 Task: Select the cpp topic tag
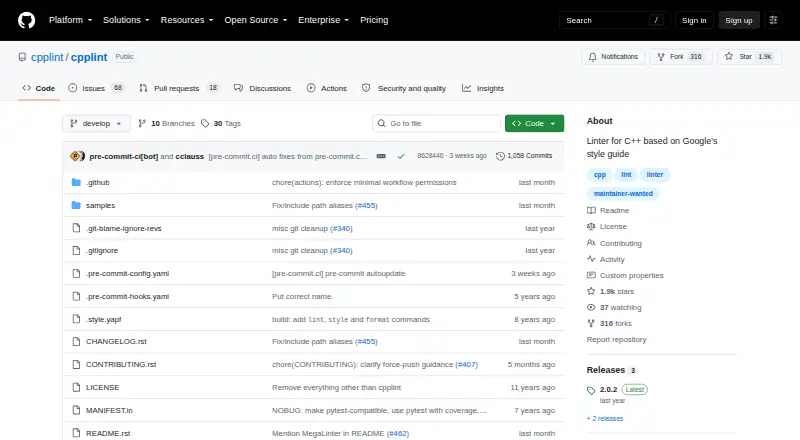(x=599, y=175)
